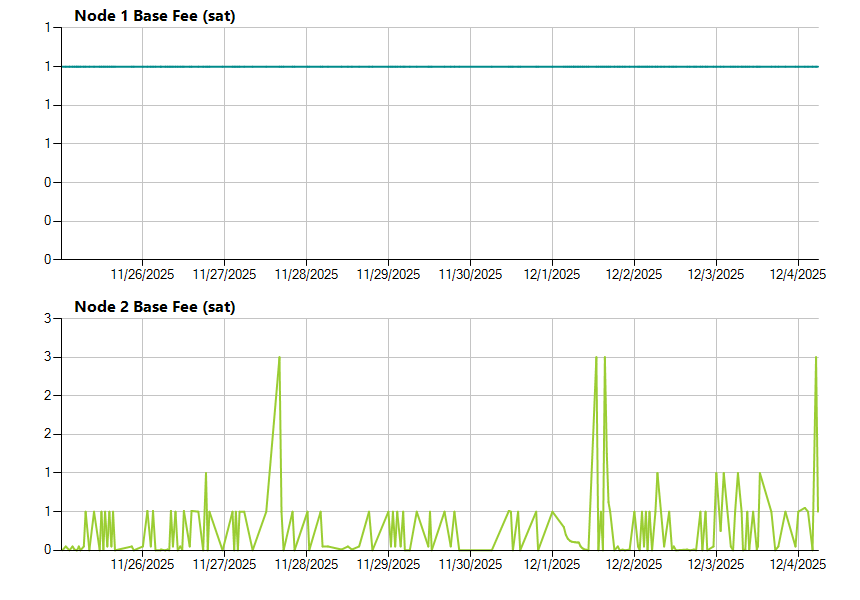Select the teal Node 1 base fee line
860x600 pixels.
click(x=440, y=67)
